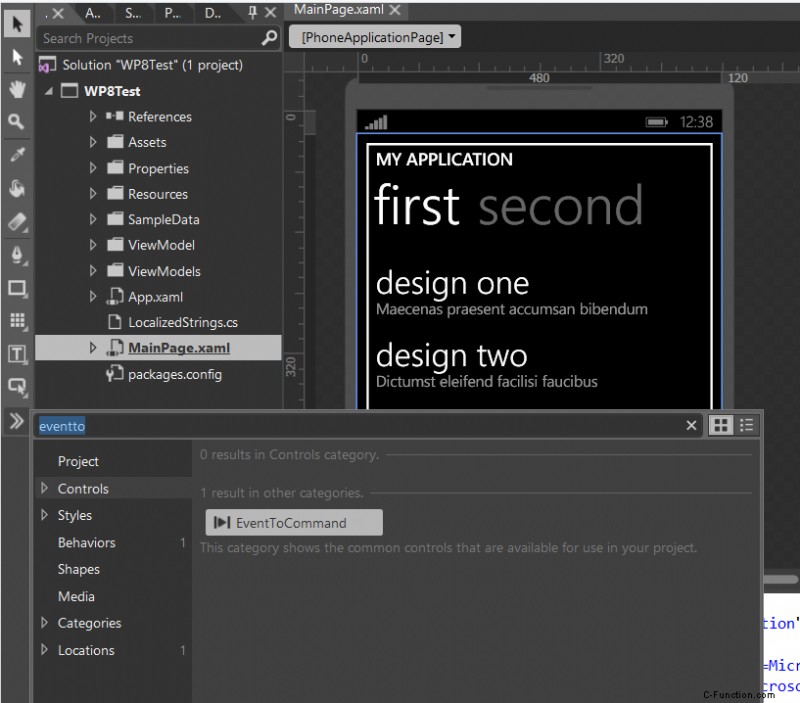Pick the Eyedropper tool
The height and width of the screenshot is (703, 800).
coord(16,155)
